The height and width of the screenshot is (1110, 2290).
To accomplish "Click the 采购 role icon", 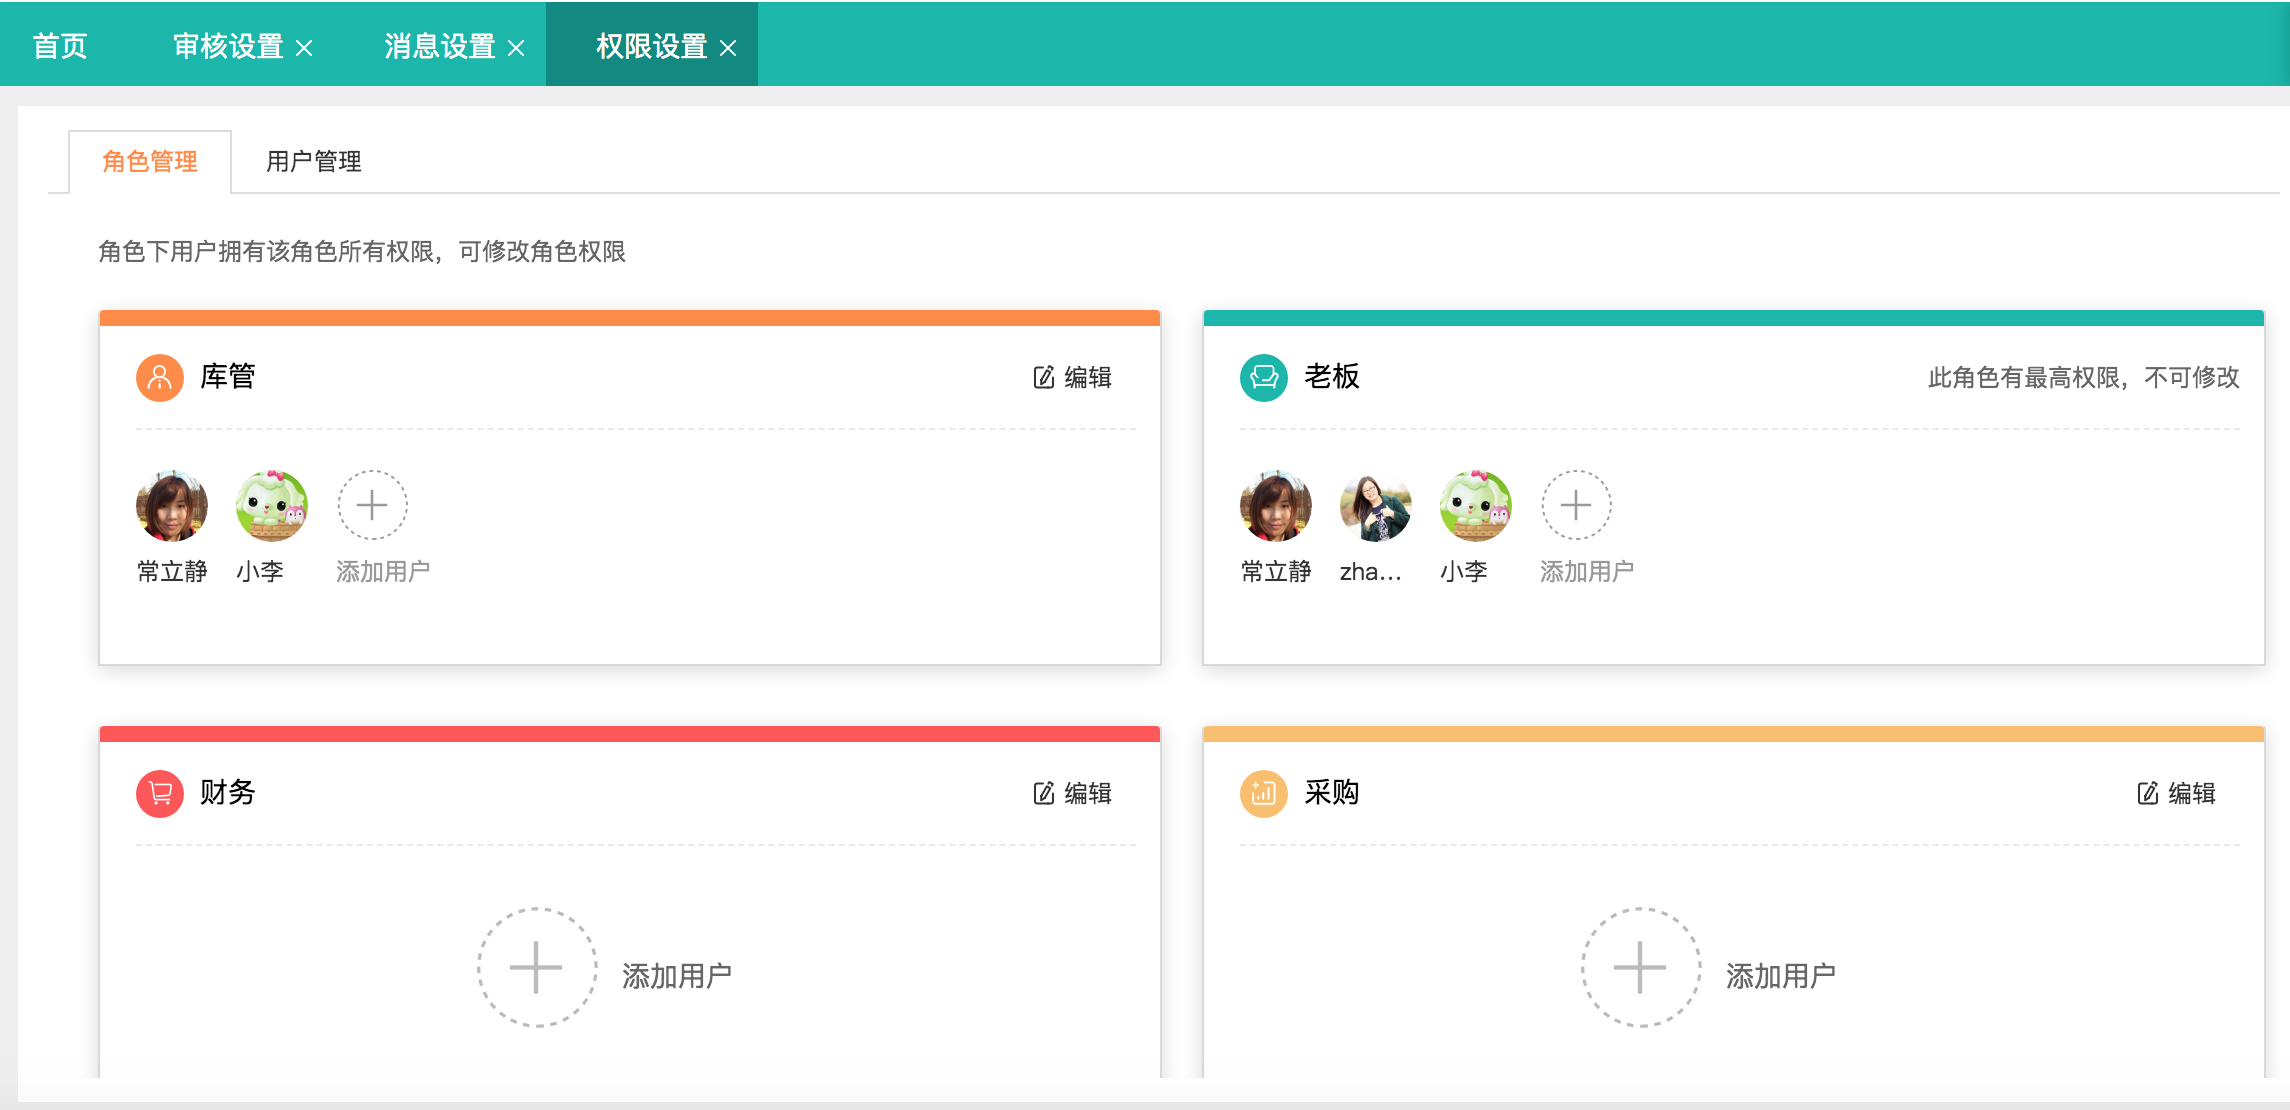I will (x=1259, y=795).
